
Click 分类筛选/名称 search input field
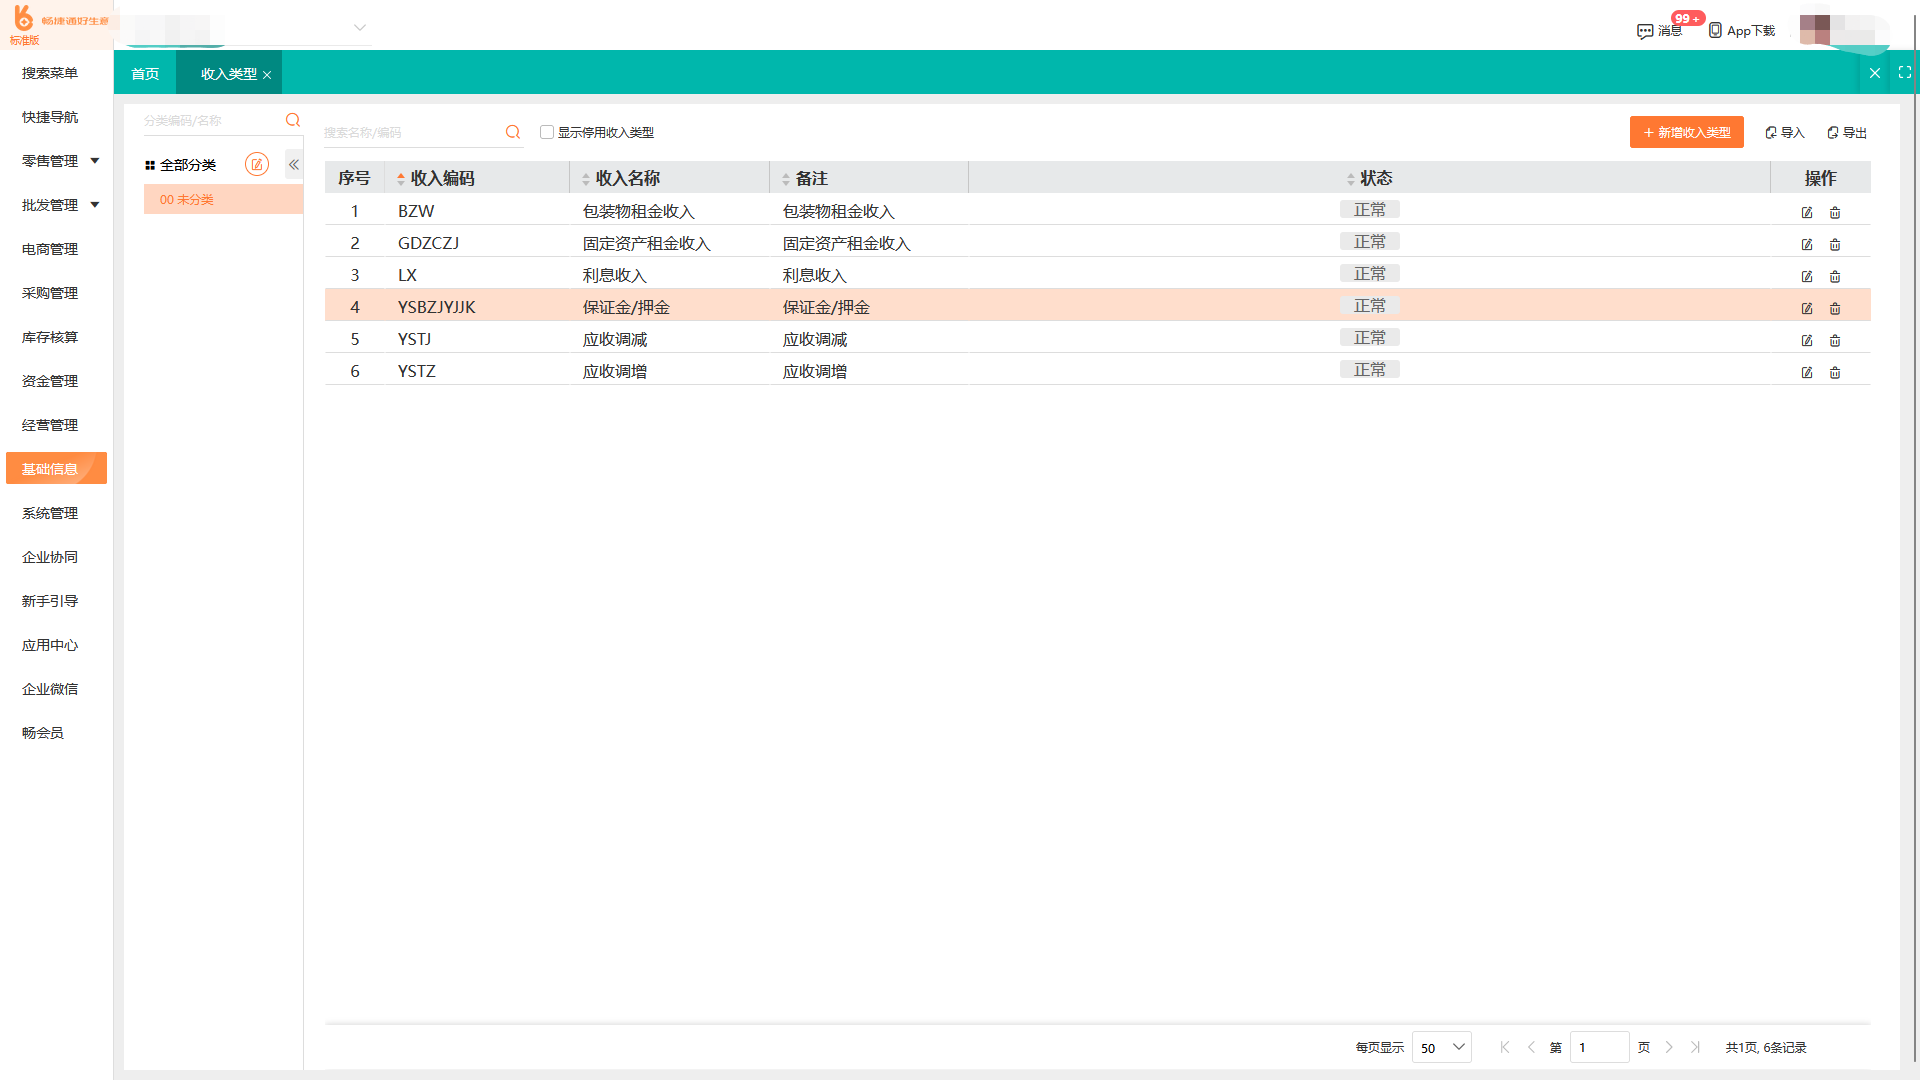[211, 120]
